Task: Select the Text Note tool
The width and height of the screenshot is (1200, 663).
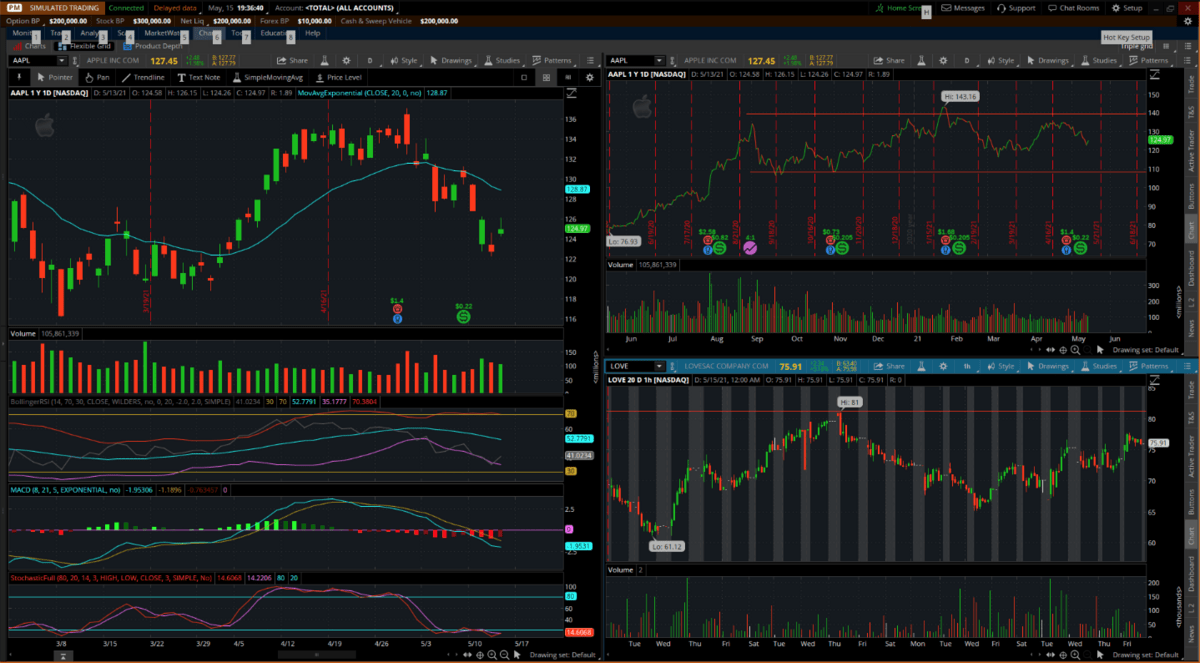Action: pyautogui.click(x=198, y=77)
